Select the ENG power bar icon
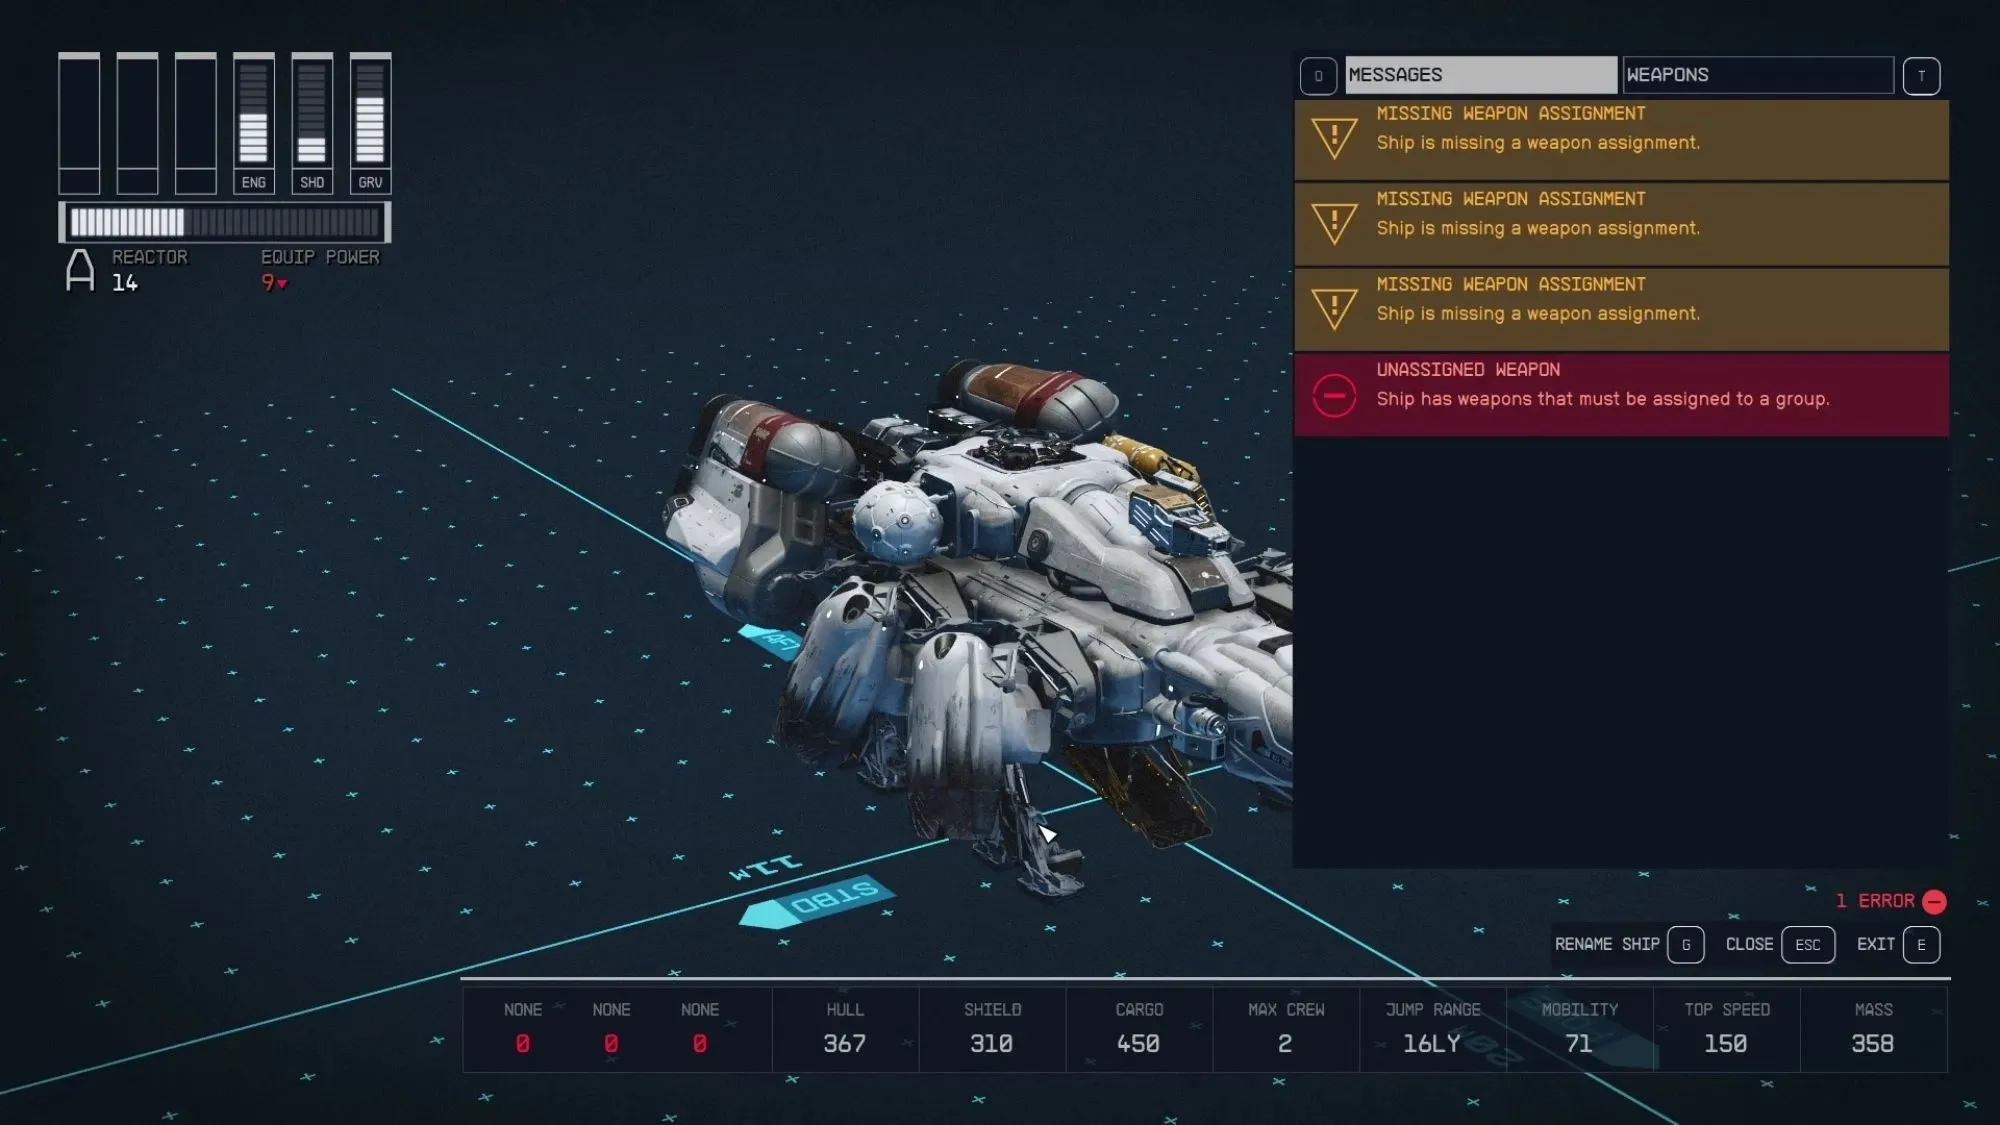 point(253,121)
